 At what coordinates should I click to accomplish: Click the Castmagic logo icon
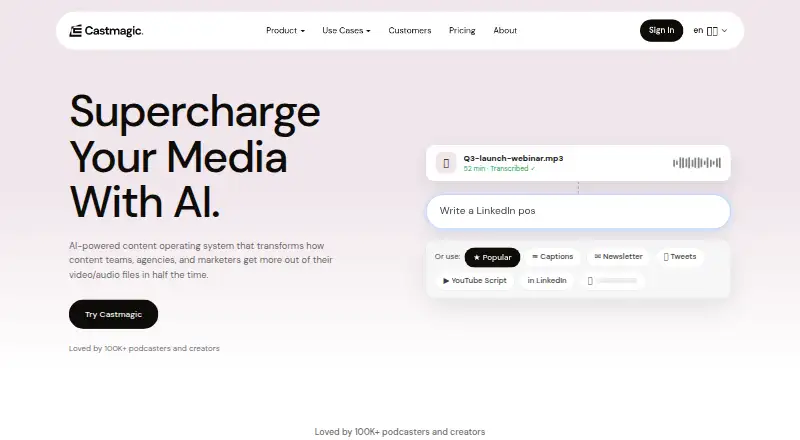76,31
